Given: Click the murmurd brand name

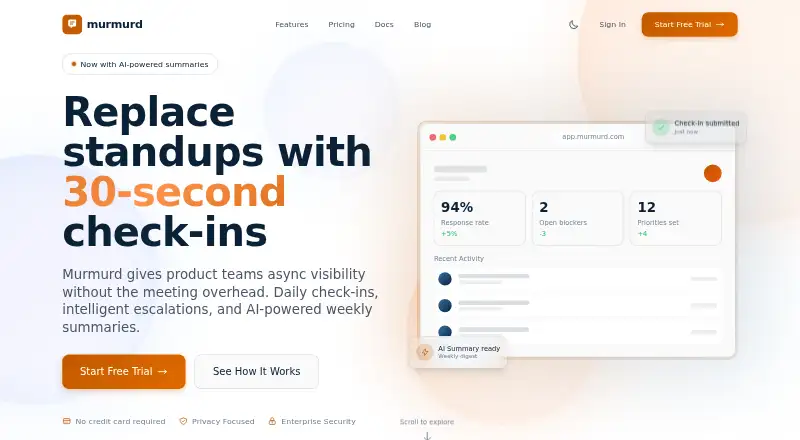Looking at the screenshot, I should pyautogui.click(x=115, y=24).
